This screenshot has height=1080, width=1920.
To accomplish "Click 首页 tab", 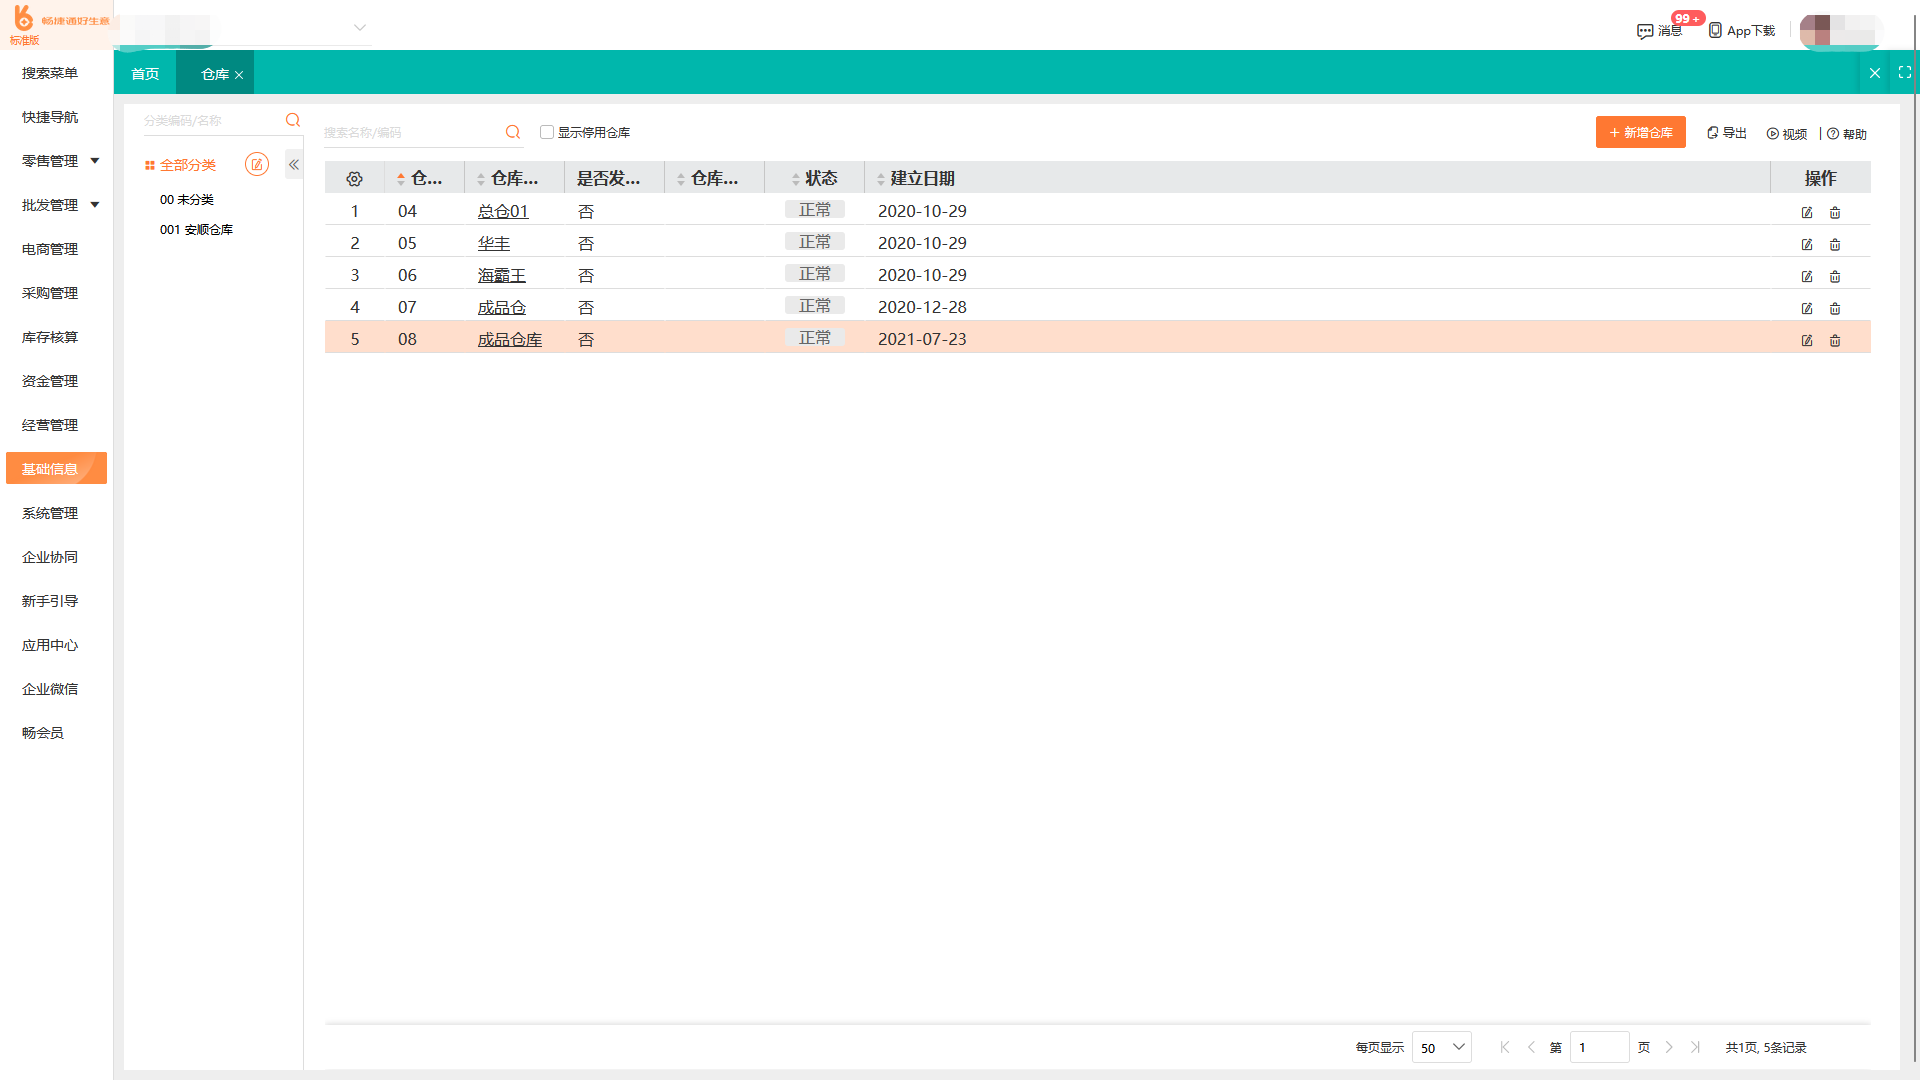I will [145, 74].
